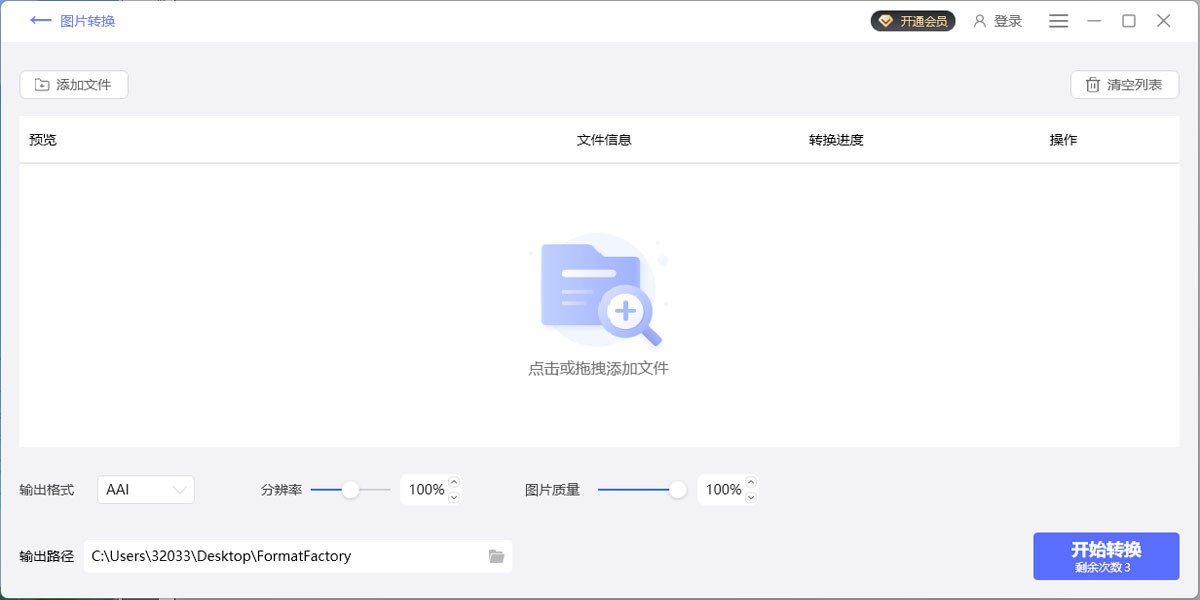Click the folder icon beside the output path
1200x600 pixels.
497,556
